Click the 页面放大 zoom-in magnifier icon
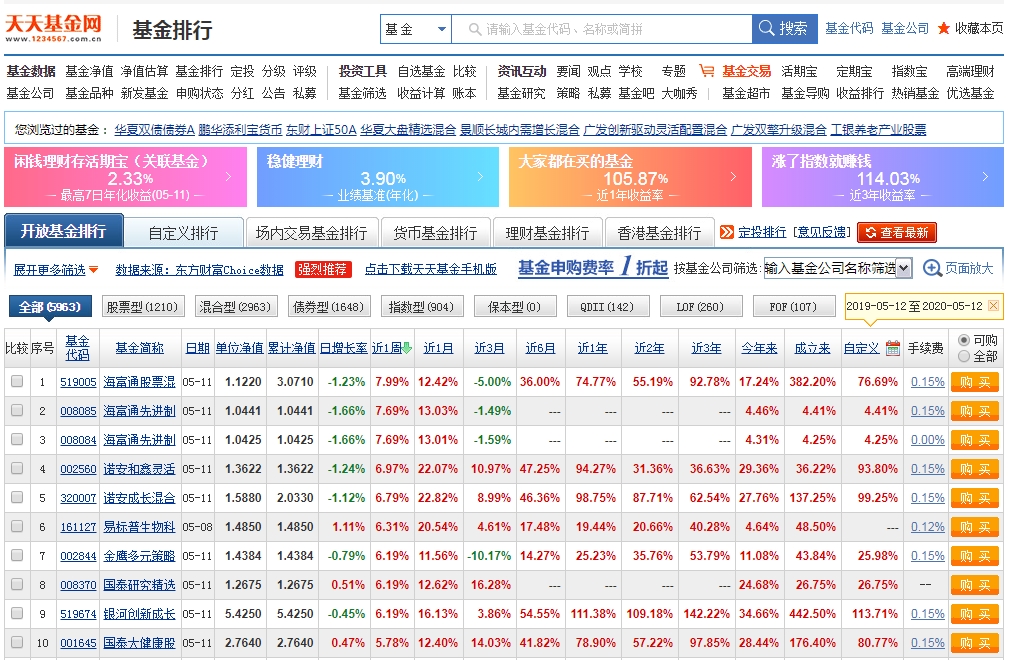 (x=932, y=268)
